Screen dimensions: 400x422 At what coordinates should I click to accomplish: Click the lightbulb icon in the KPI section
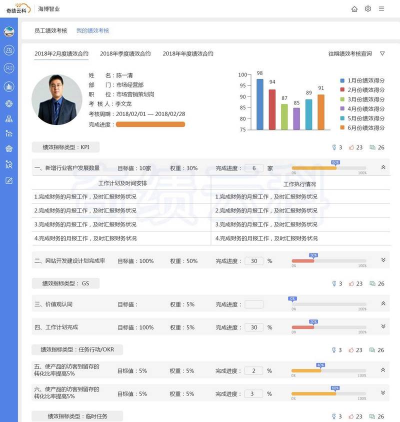(334, 147)
